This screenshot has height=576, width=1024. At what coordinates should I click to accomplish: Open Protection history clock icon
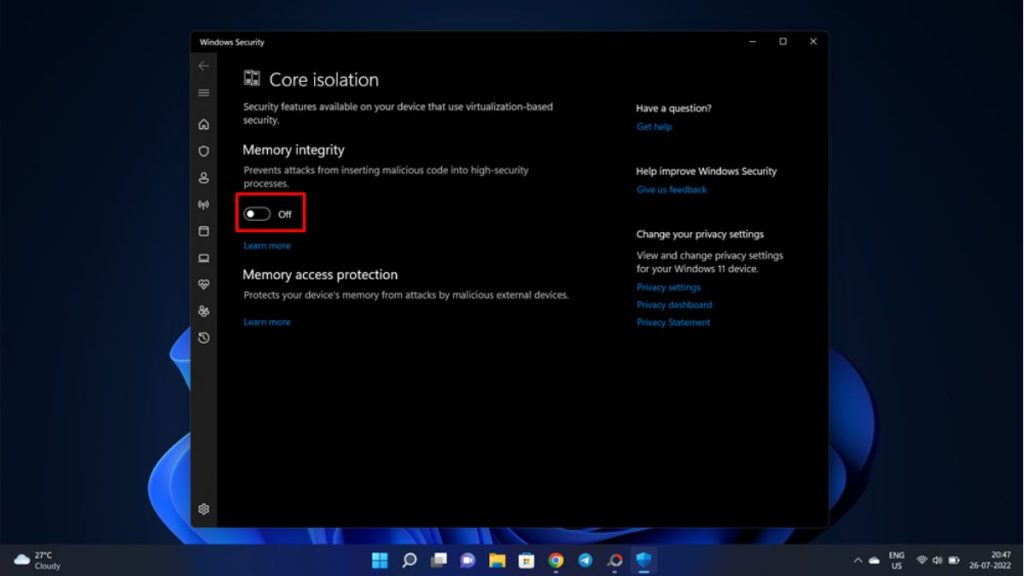click(204, 338)
